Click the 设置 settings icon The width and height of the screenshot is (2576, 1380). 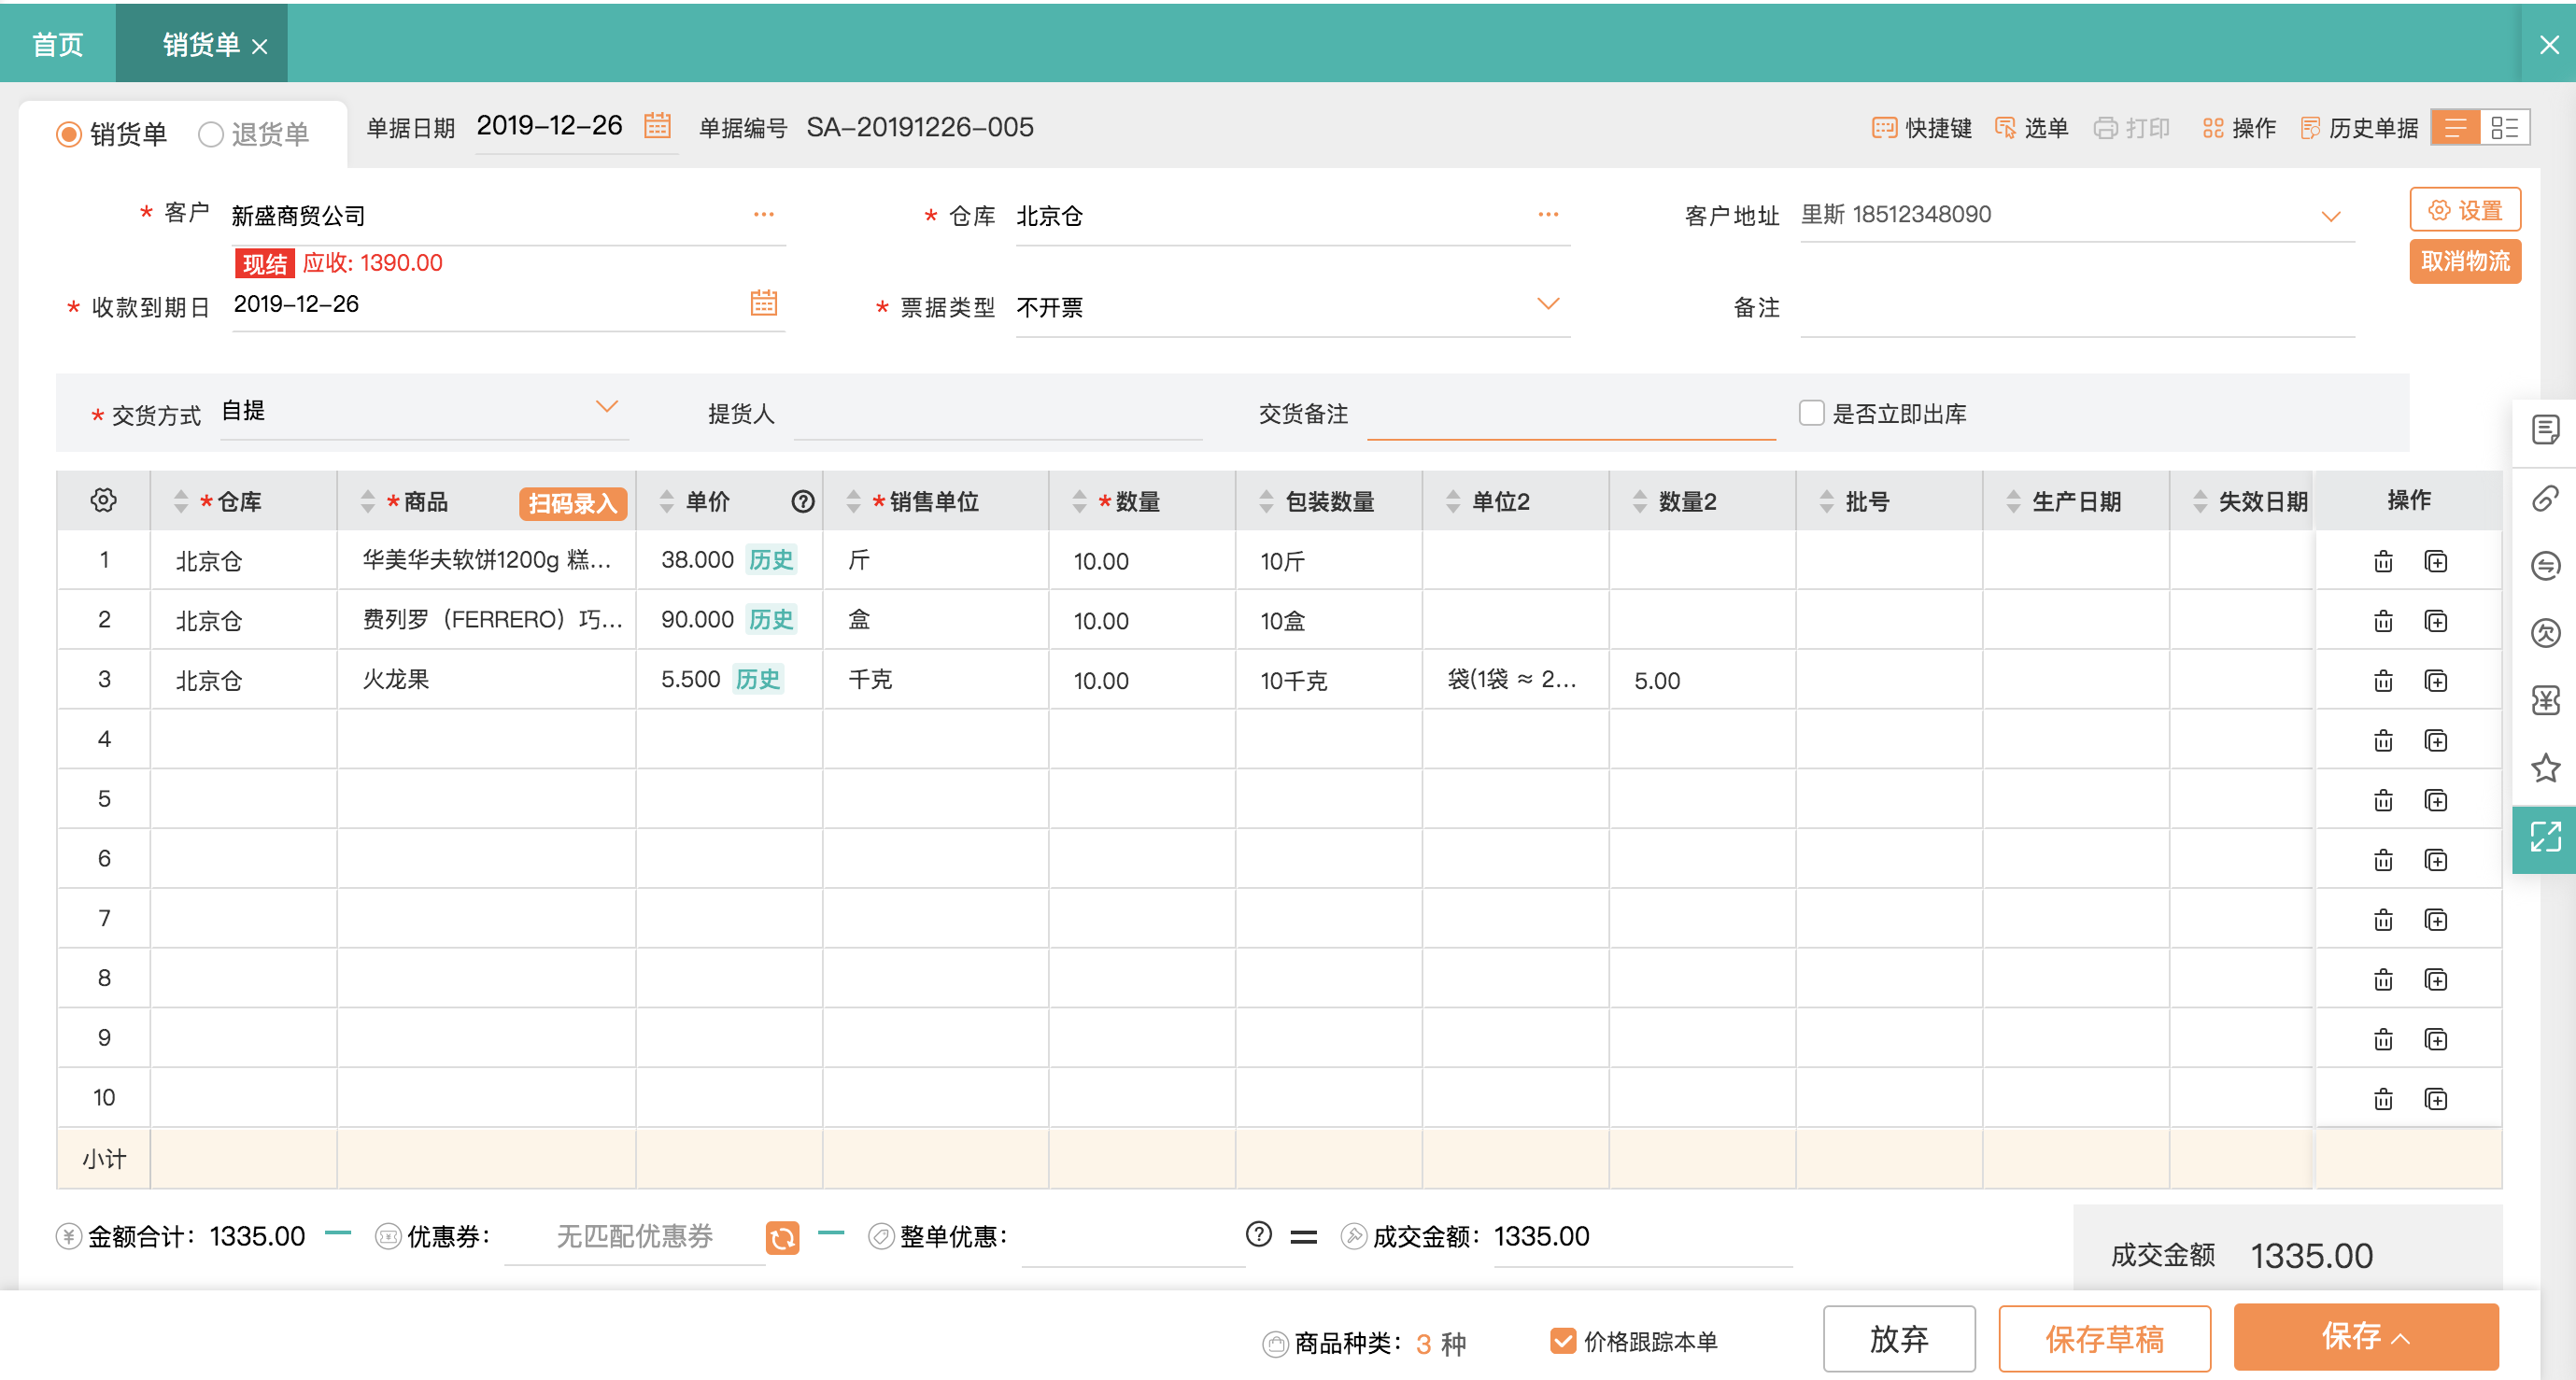(2464, 211)
